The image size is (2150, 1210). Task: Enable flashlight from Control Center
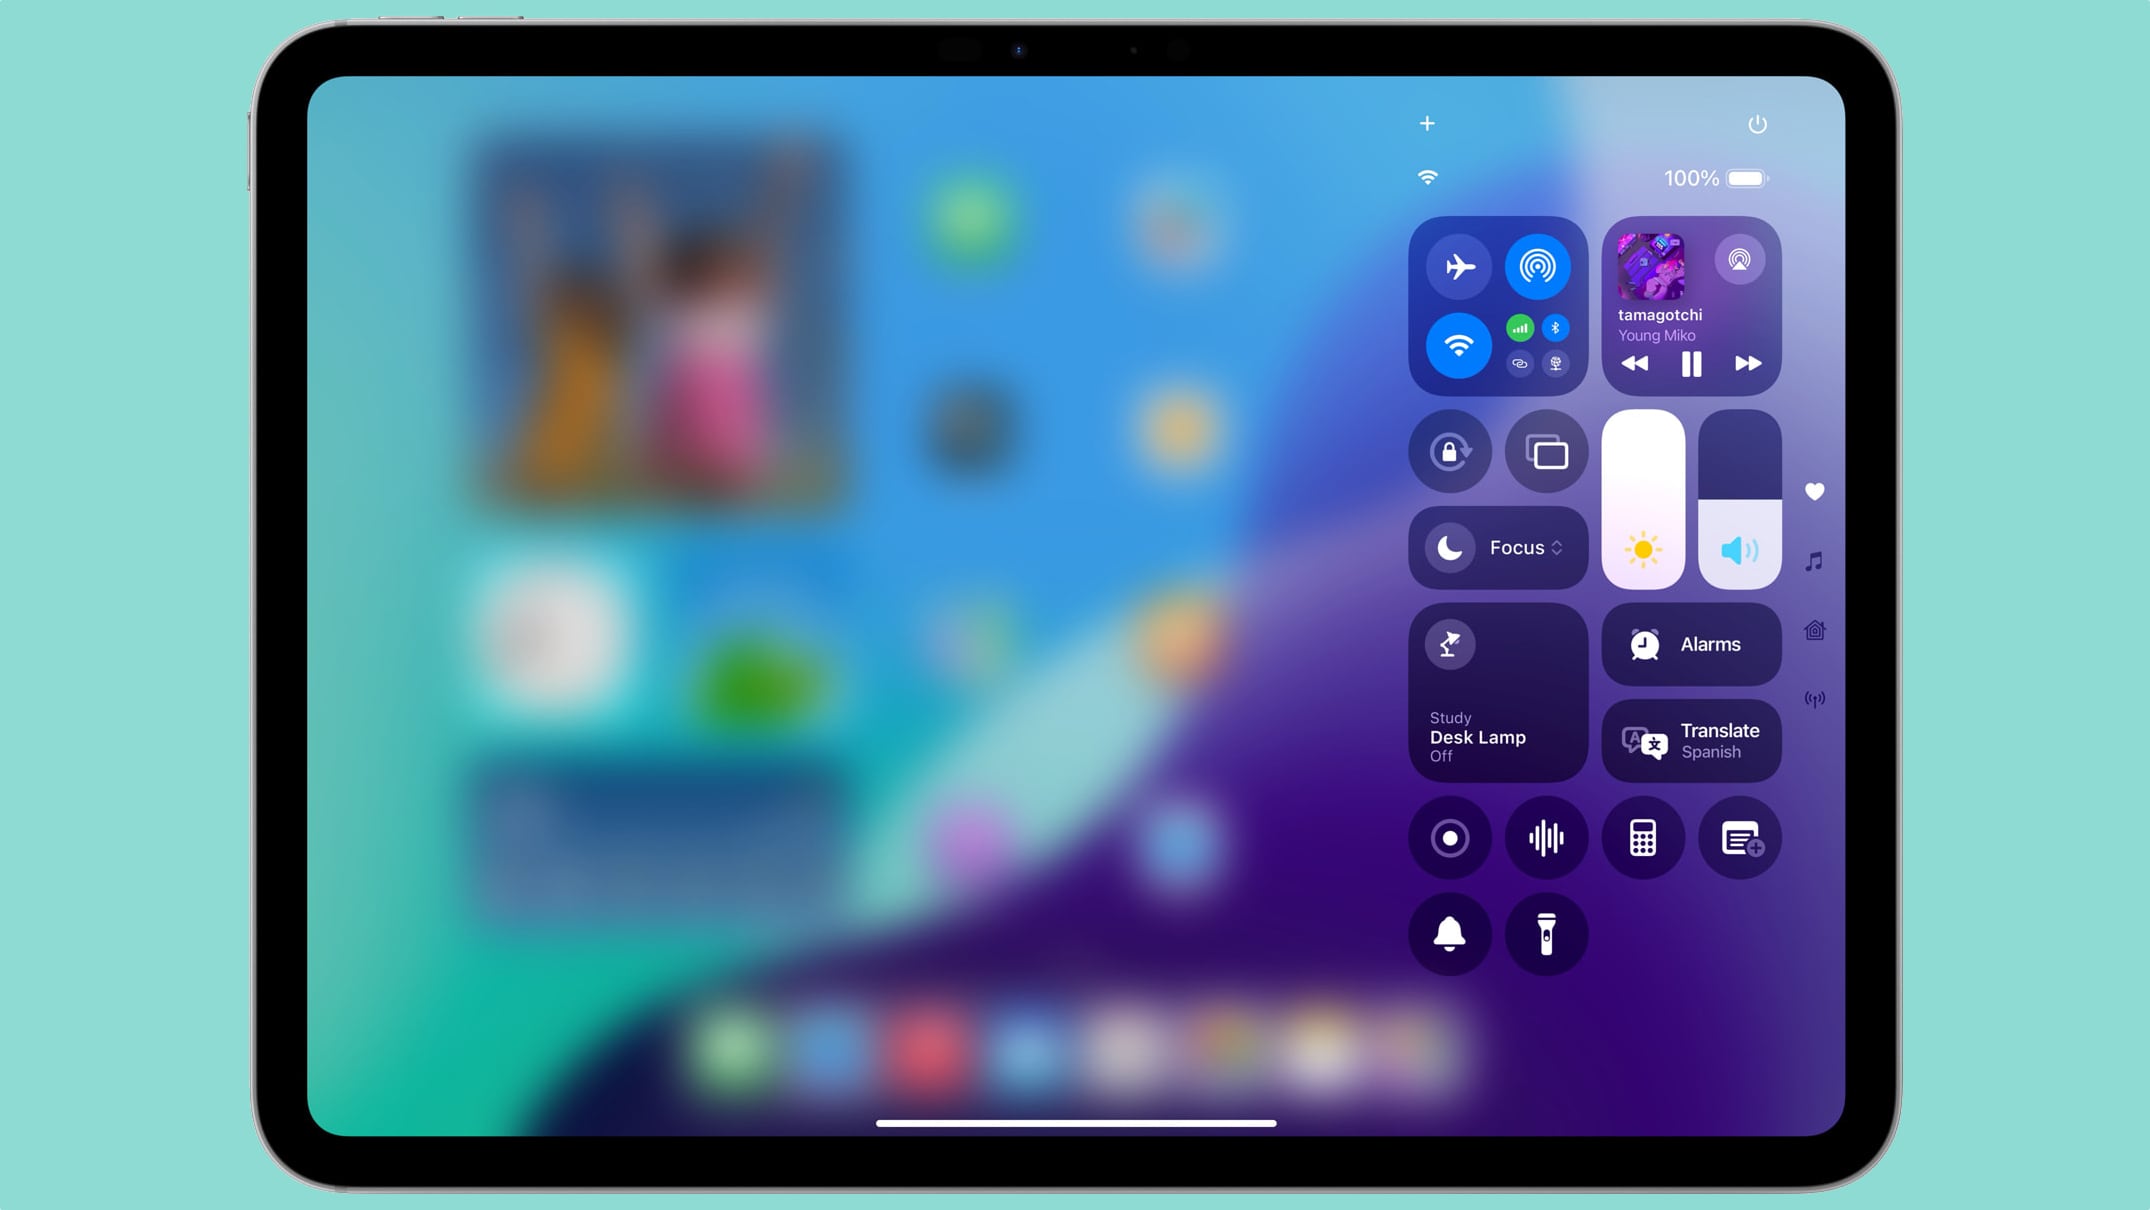[x=1546, y=934]
